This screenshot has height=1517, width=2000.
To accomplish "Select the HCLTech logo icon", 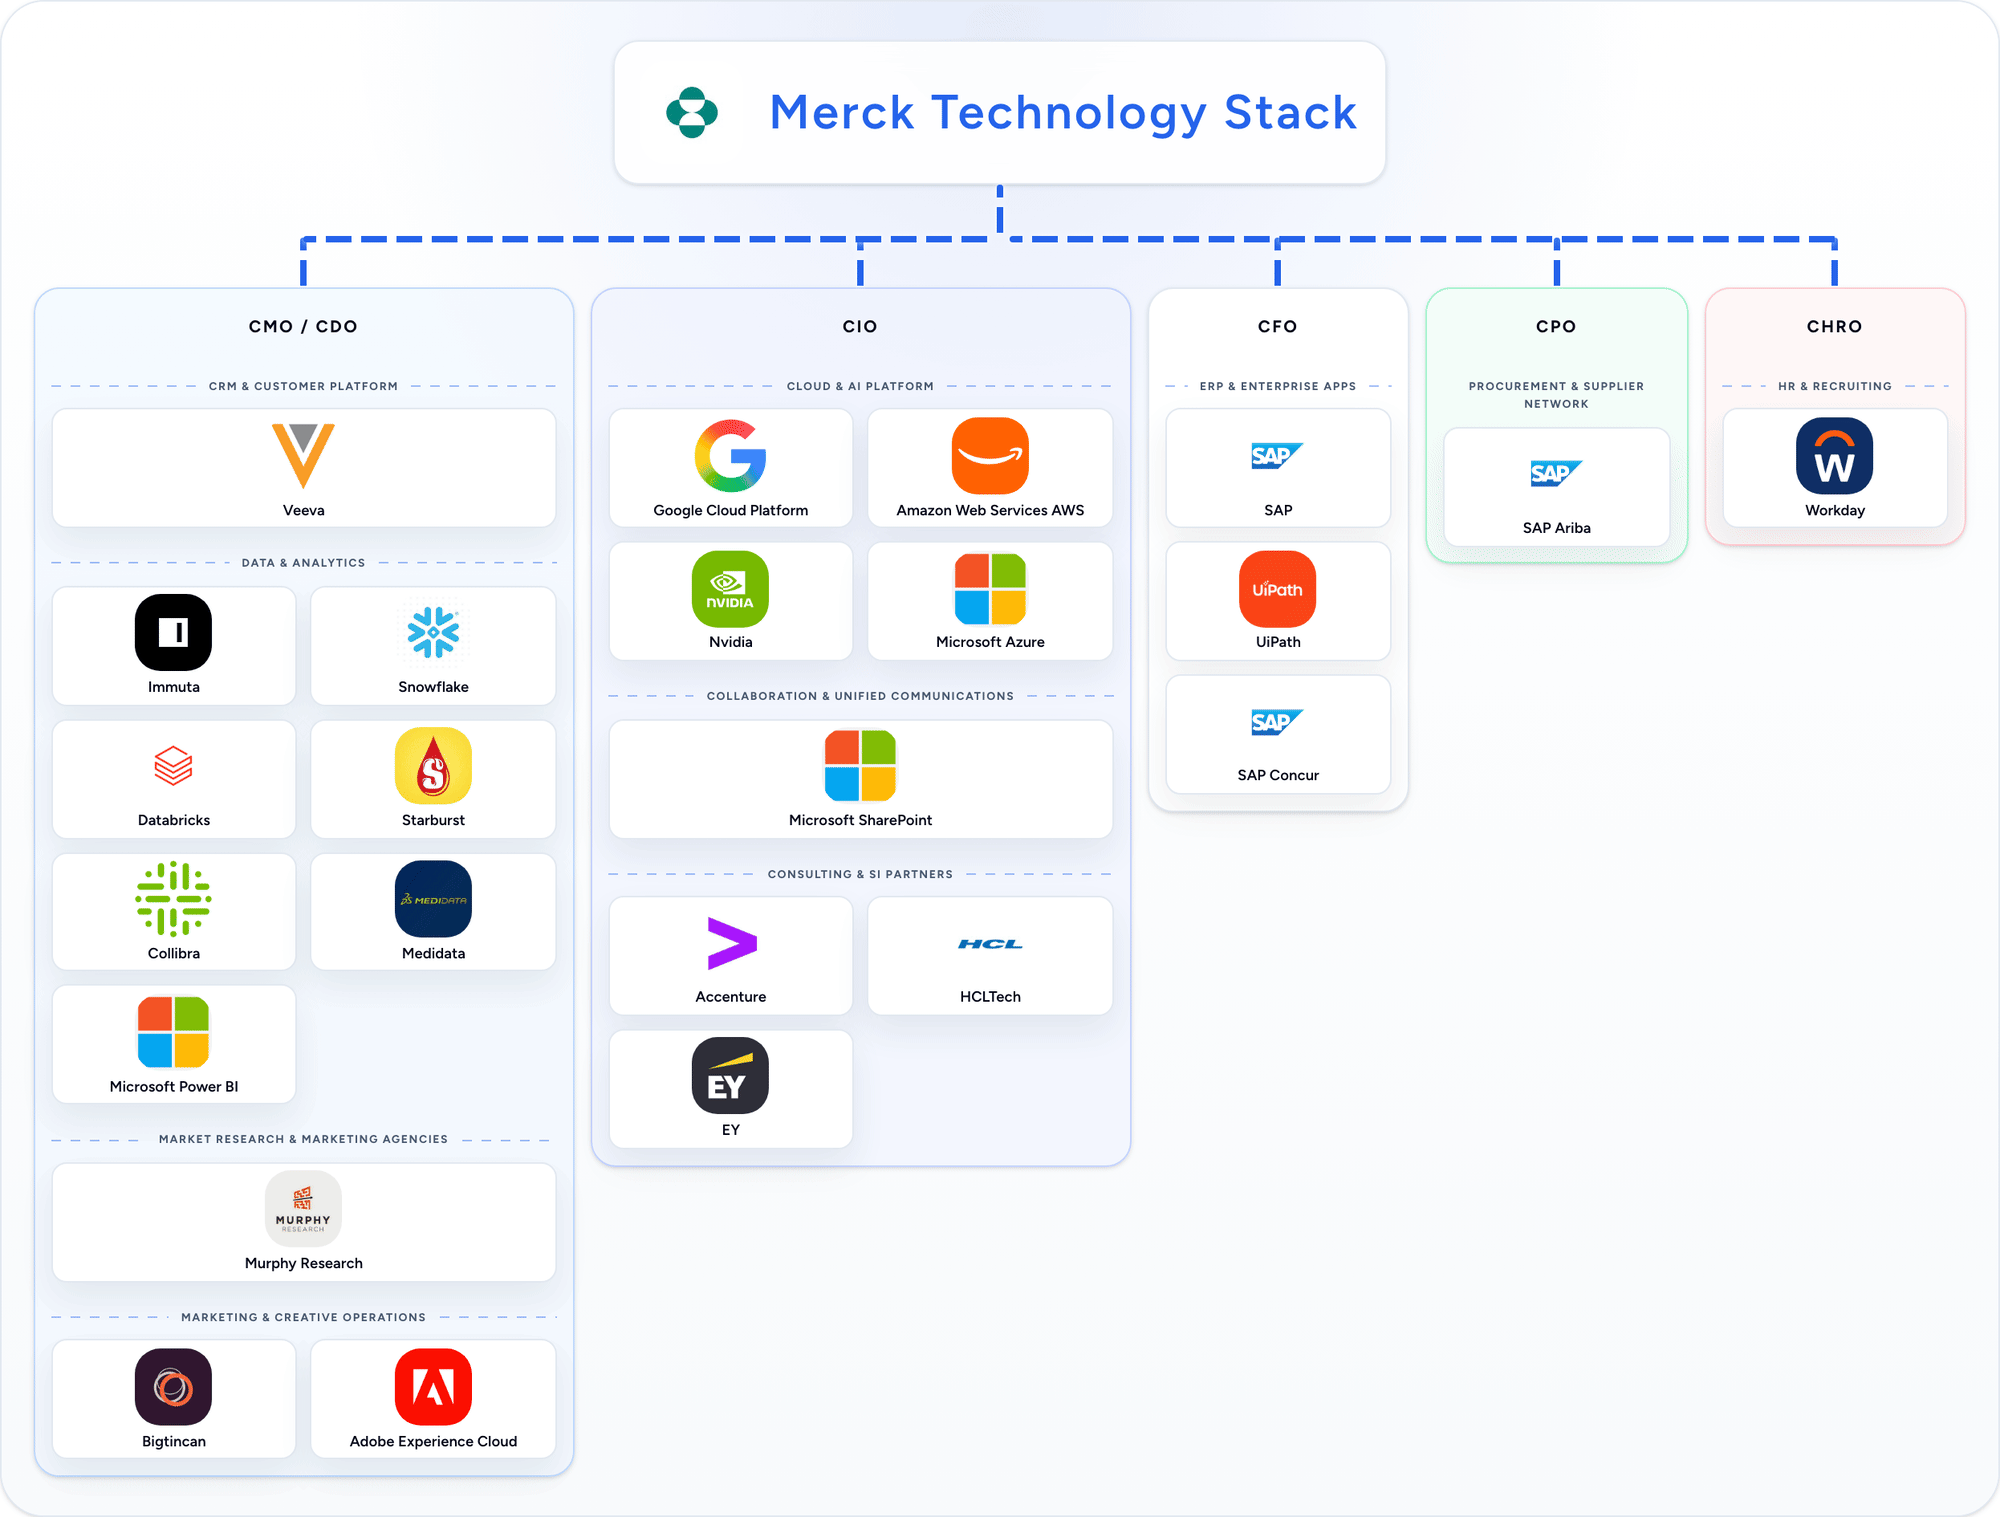I will [x=990, y=943].
